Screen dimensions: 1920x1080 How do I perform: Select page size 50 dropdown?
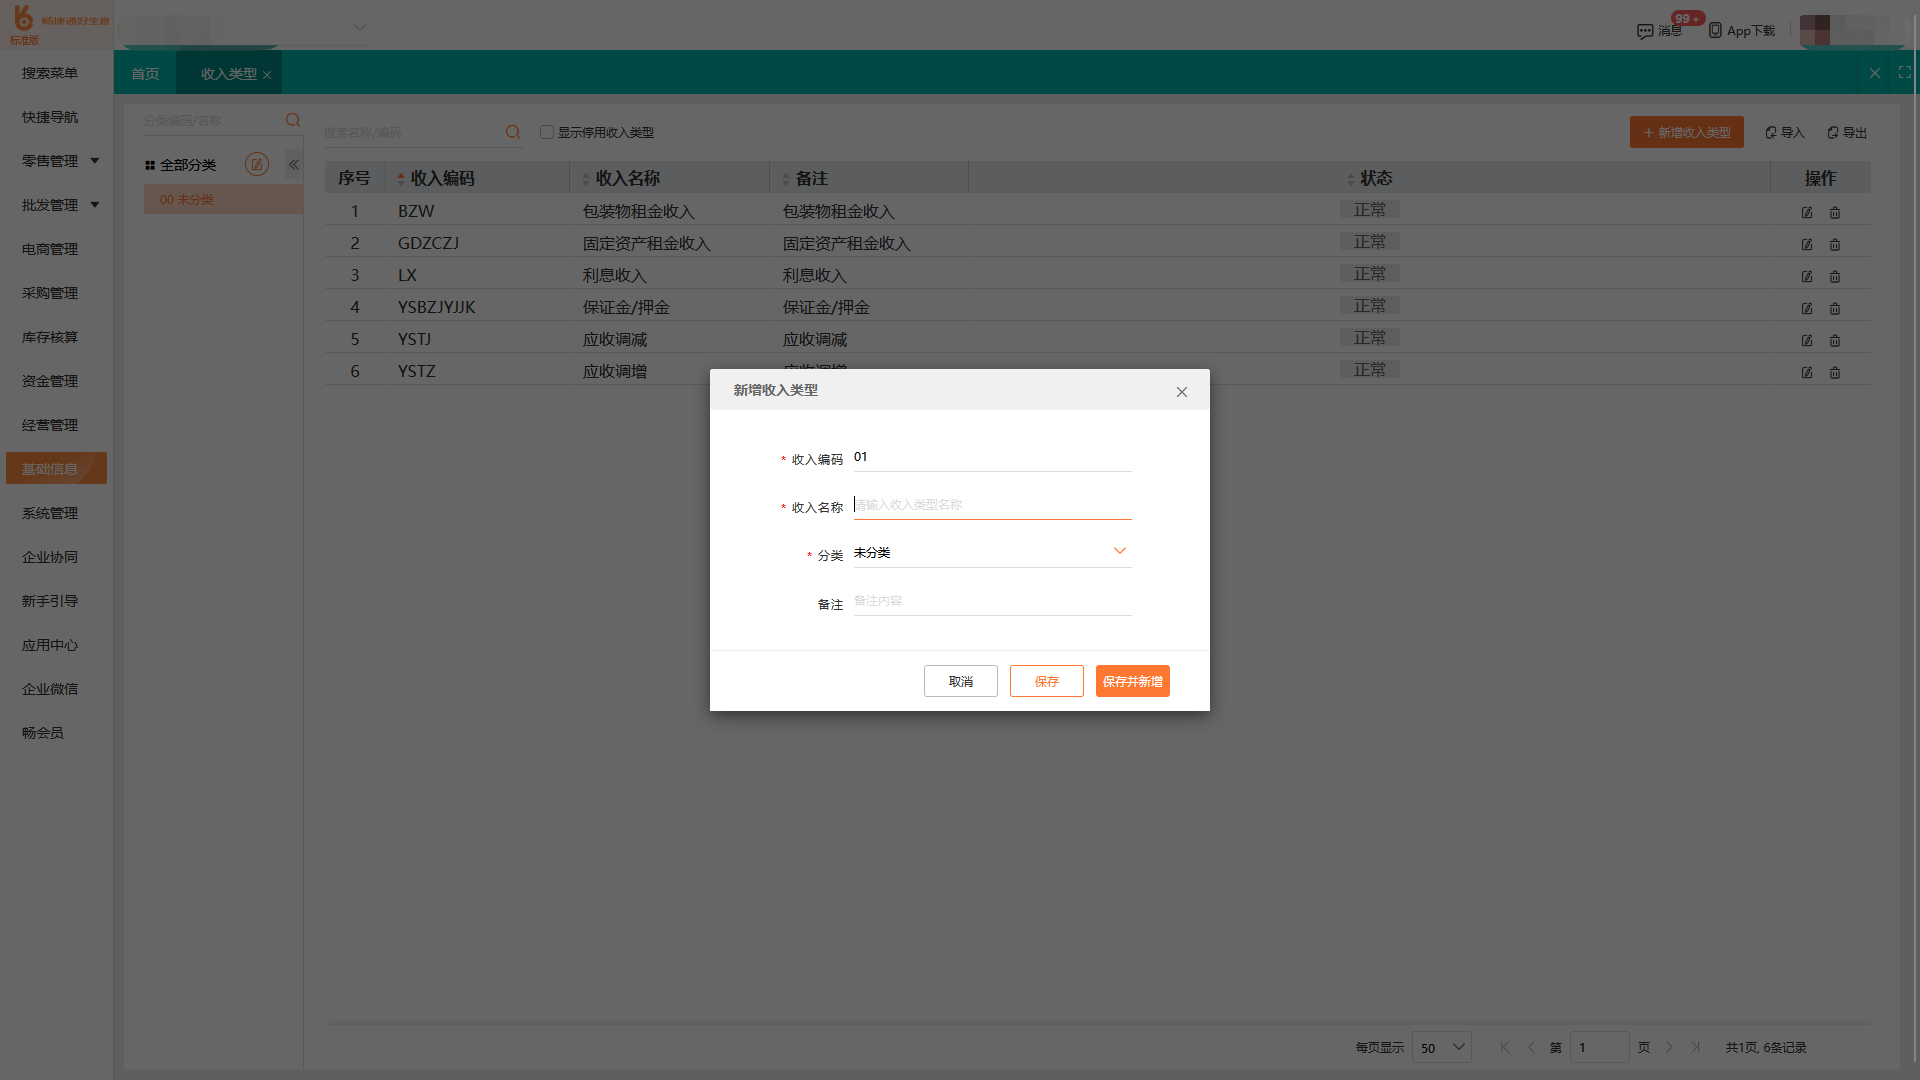pyautogui.click(x=1441, y=1047)
